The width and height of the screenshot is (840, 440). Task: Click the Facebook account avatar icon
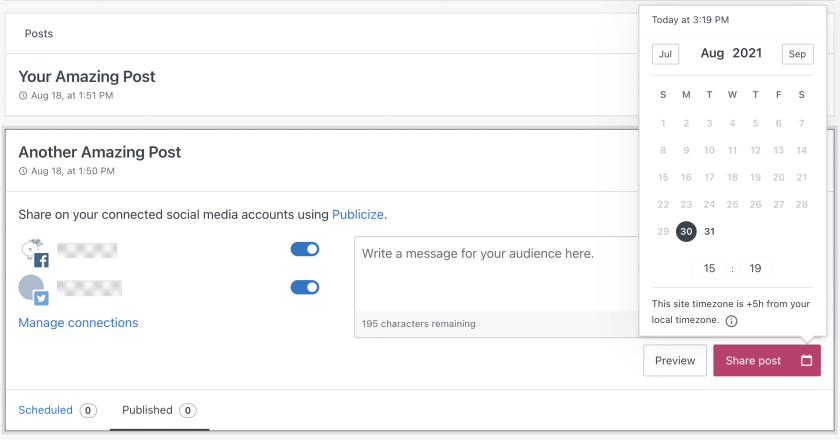(34, 253)
